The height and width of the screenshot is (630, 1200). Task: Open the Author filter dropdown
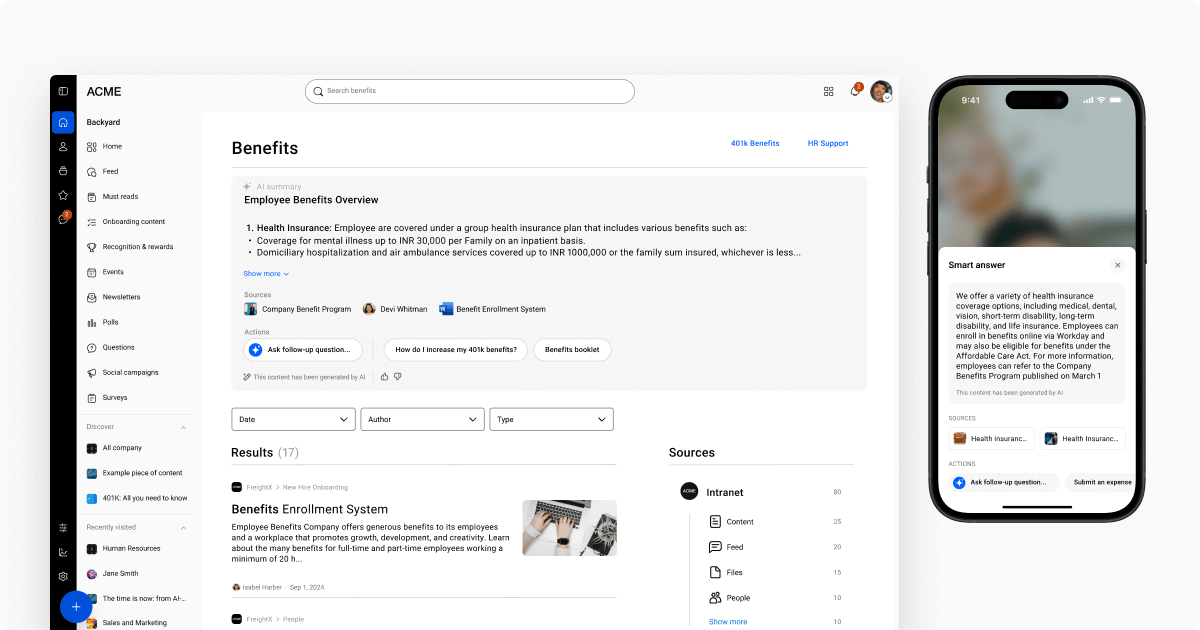(422, 419)
